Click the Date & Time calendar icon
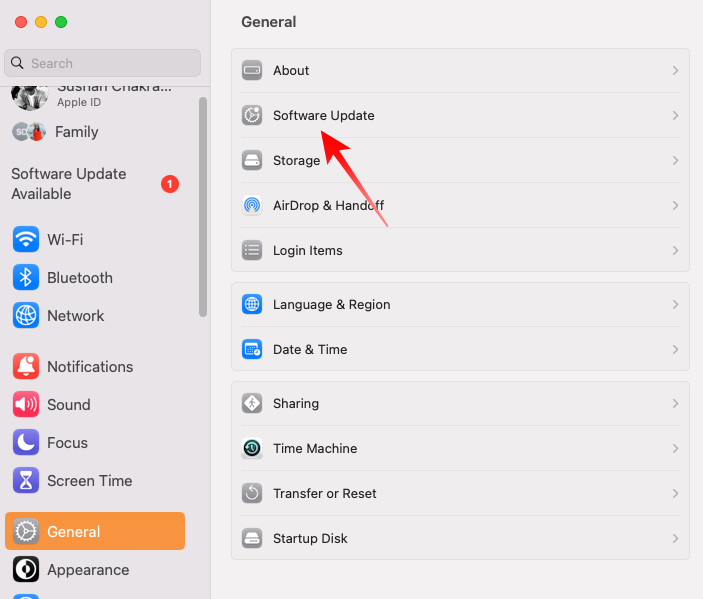This screenshot has height=599, width=703. pyautogui.click(x=252, y=349)
